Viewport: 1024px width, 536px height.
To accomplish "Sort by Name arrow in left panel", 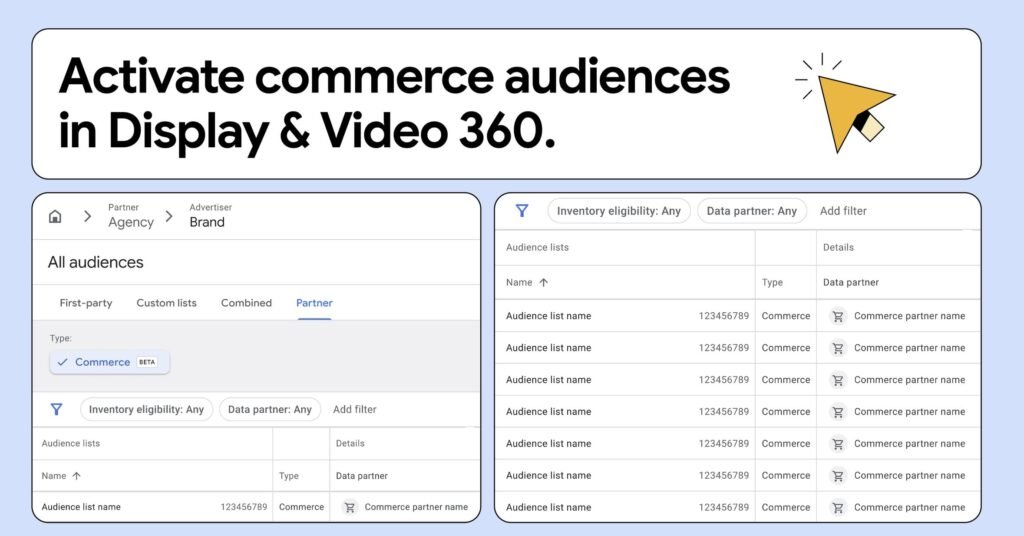I will (x=76, y=476).
